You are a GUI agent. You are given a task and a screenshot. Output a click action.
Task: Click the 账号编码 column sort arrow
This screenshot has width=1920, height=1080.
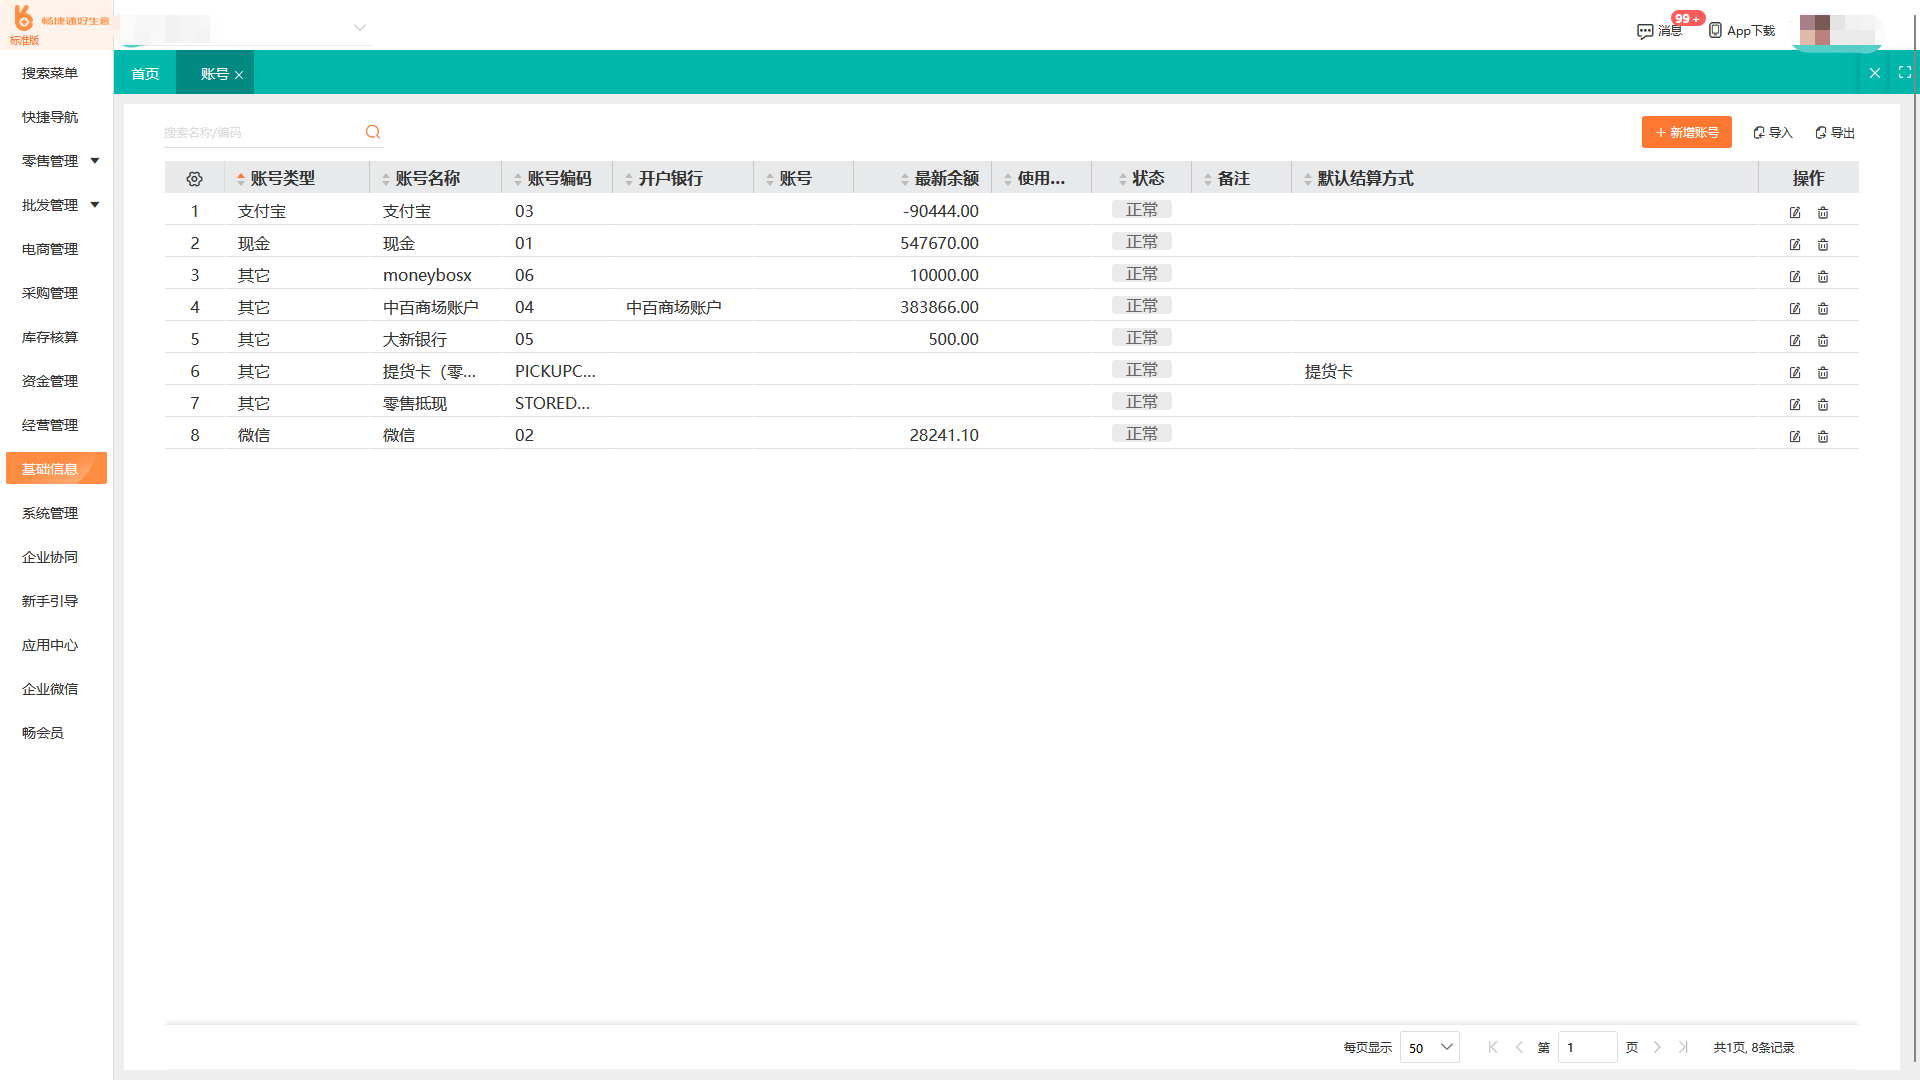[x=516, y=178]
